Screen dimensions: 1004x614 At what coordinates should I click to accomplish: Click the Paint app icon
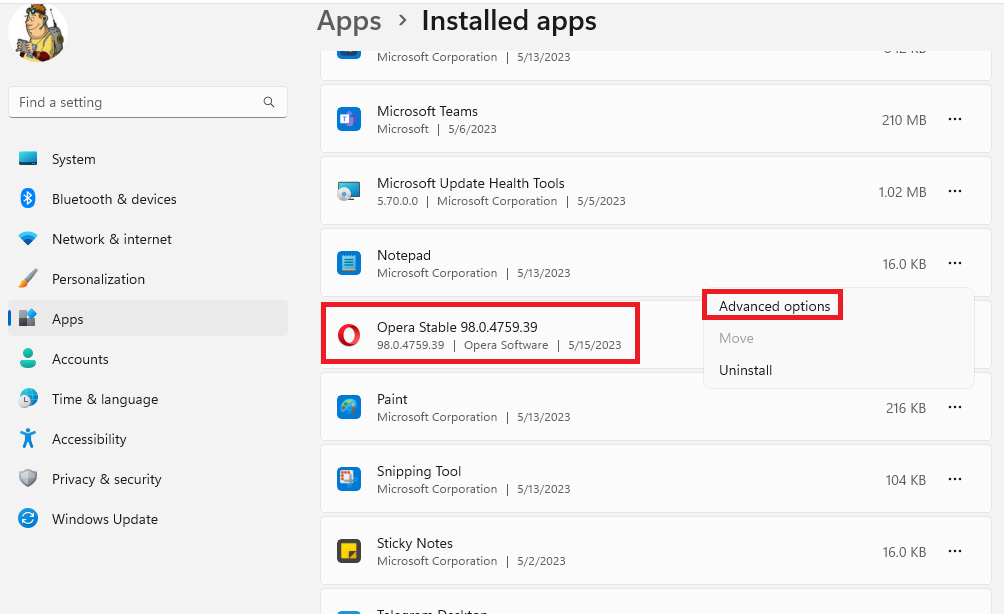pos(349,407)
